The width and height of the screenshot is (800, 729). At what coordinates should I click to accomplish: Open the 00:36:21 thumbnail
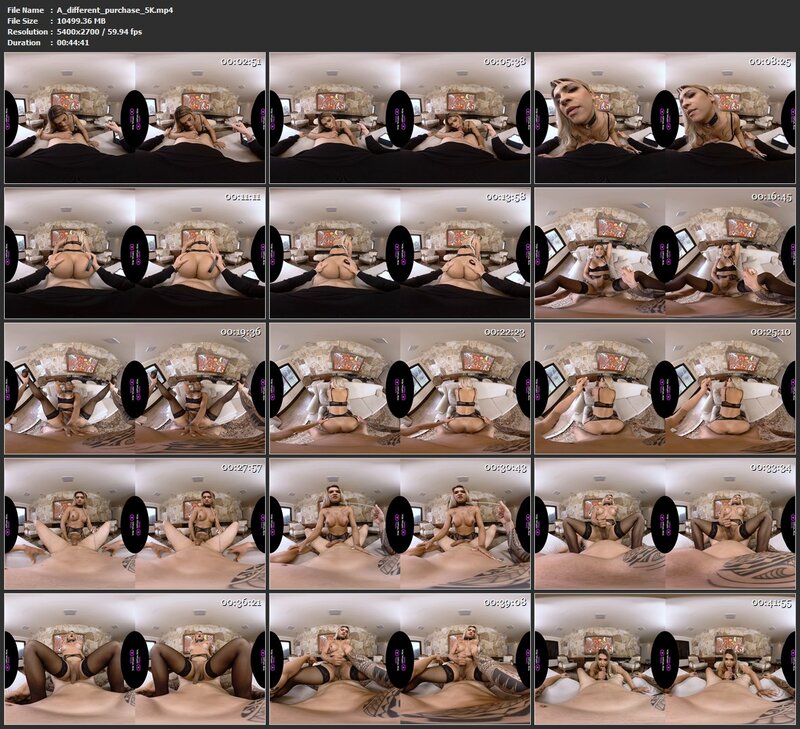click(134, 659)
